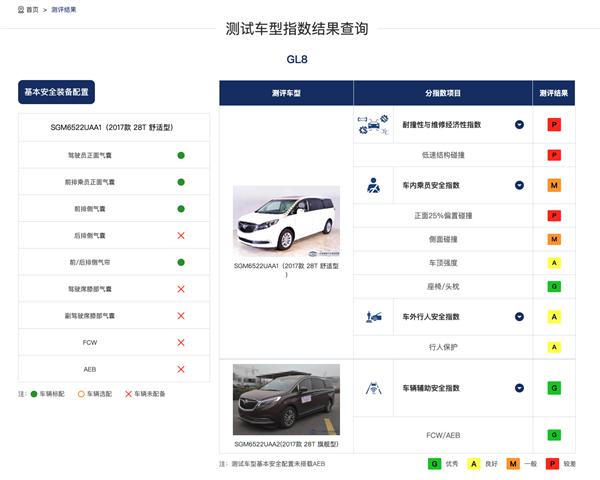Click the vehicle assistance safety index icon
Screen dimensions: 600x480
373,387
